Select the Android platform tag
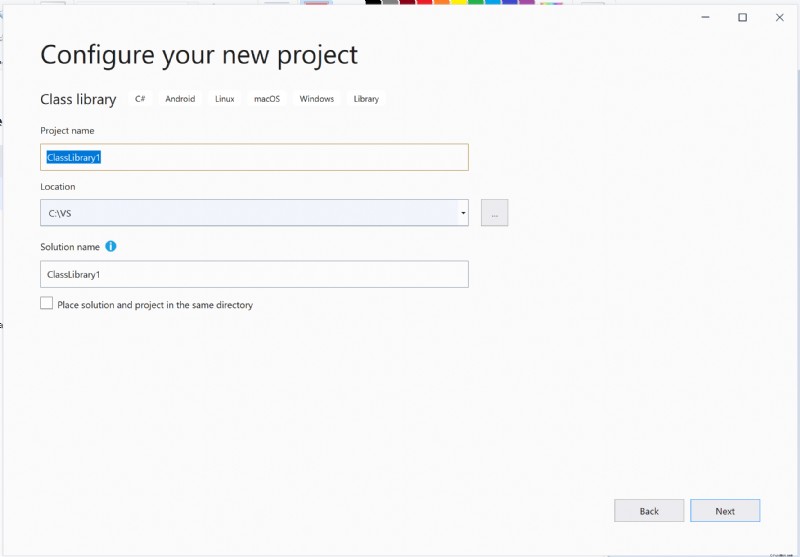 180,99
